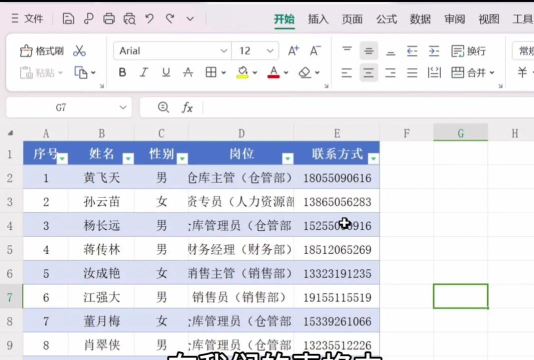534x360 pixels.
Task: Expand the quick access toolbar chevron
Action: 190,19
